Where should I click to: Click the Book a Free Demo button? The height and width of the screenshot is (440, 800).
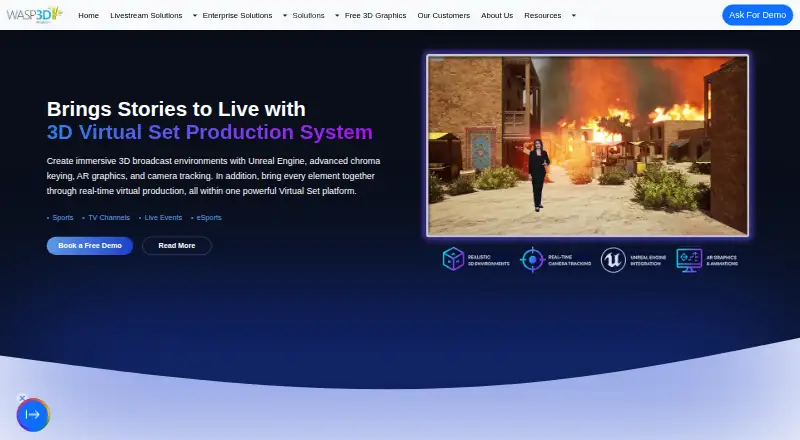(90, 246)
